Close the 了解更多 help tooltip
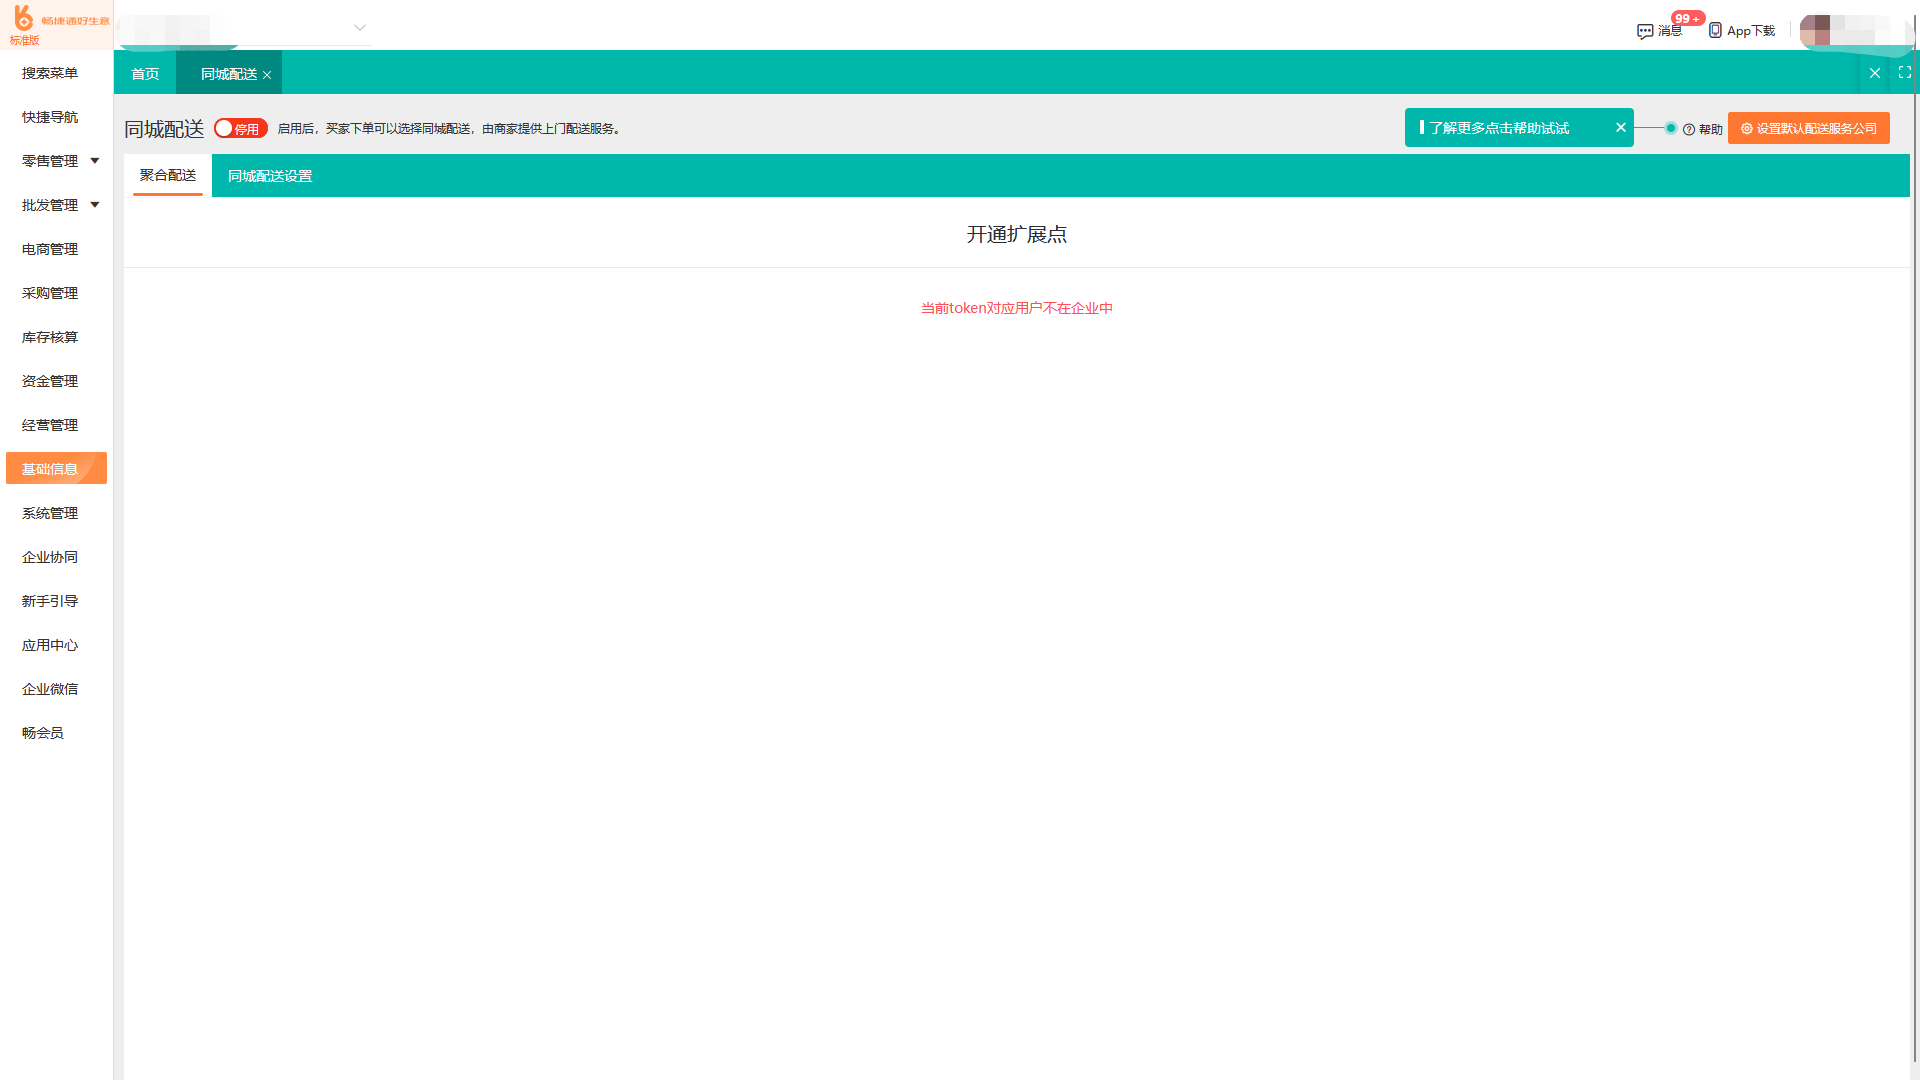 pyautogui.click(x=1619, y=128)
